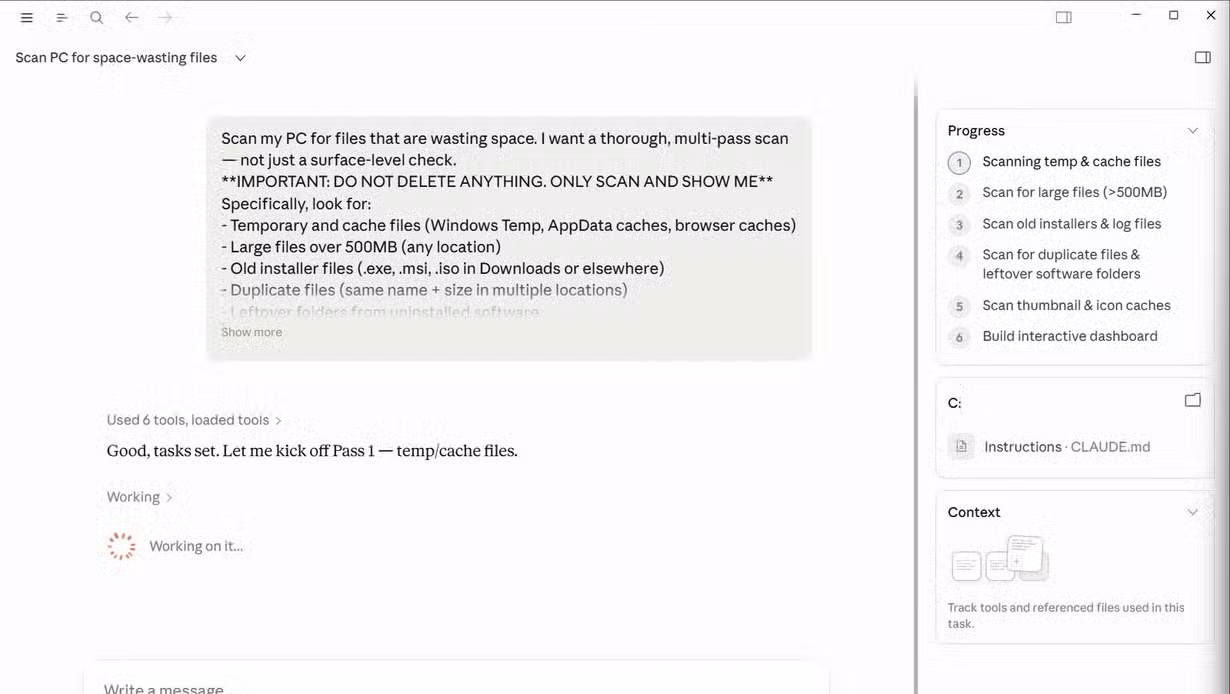Go forward with the right arrow
Image resolution: width=1230 pixels, height=694 pixels.
(166, 18)
